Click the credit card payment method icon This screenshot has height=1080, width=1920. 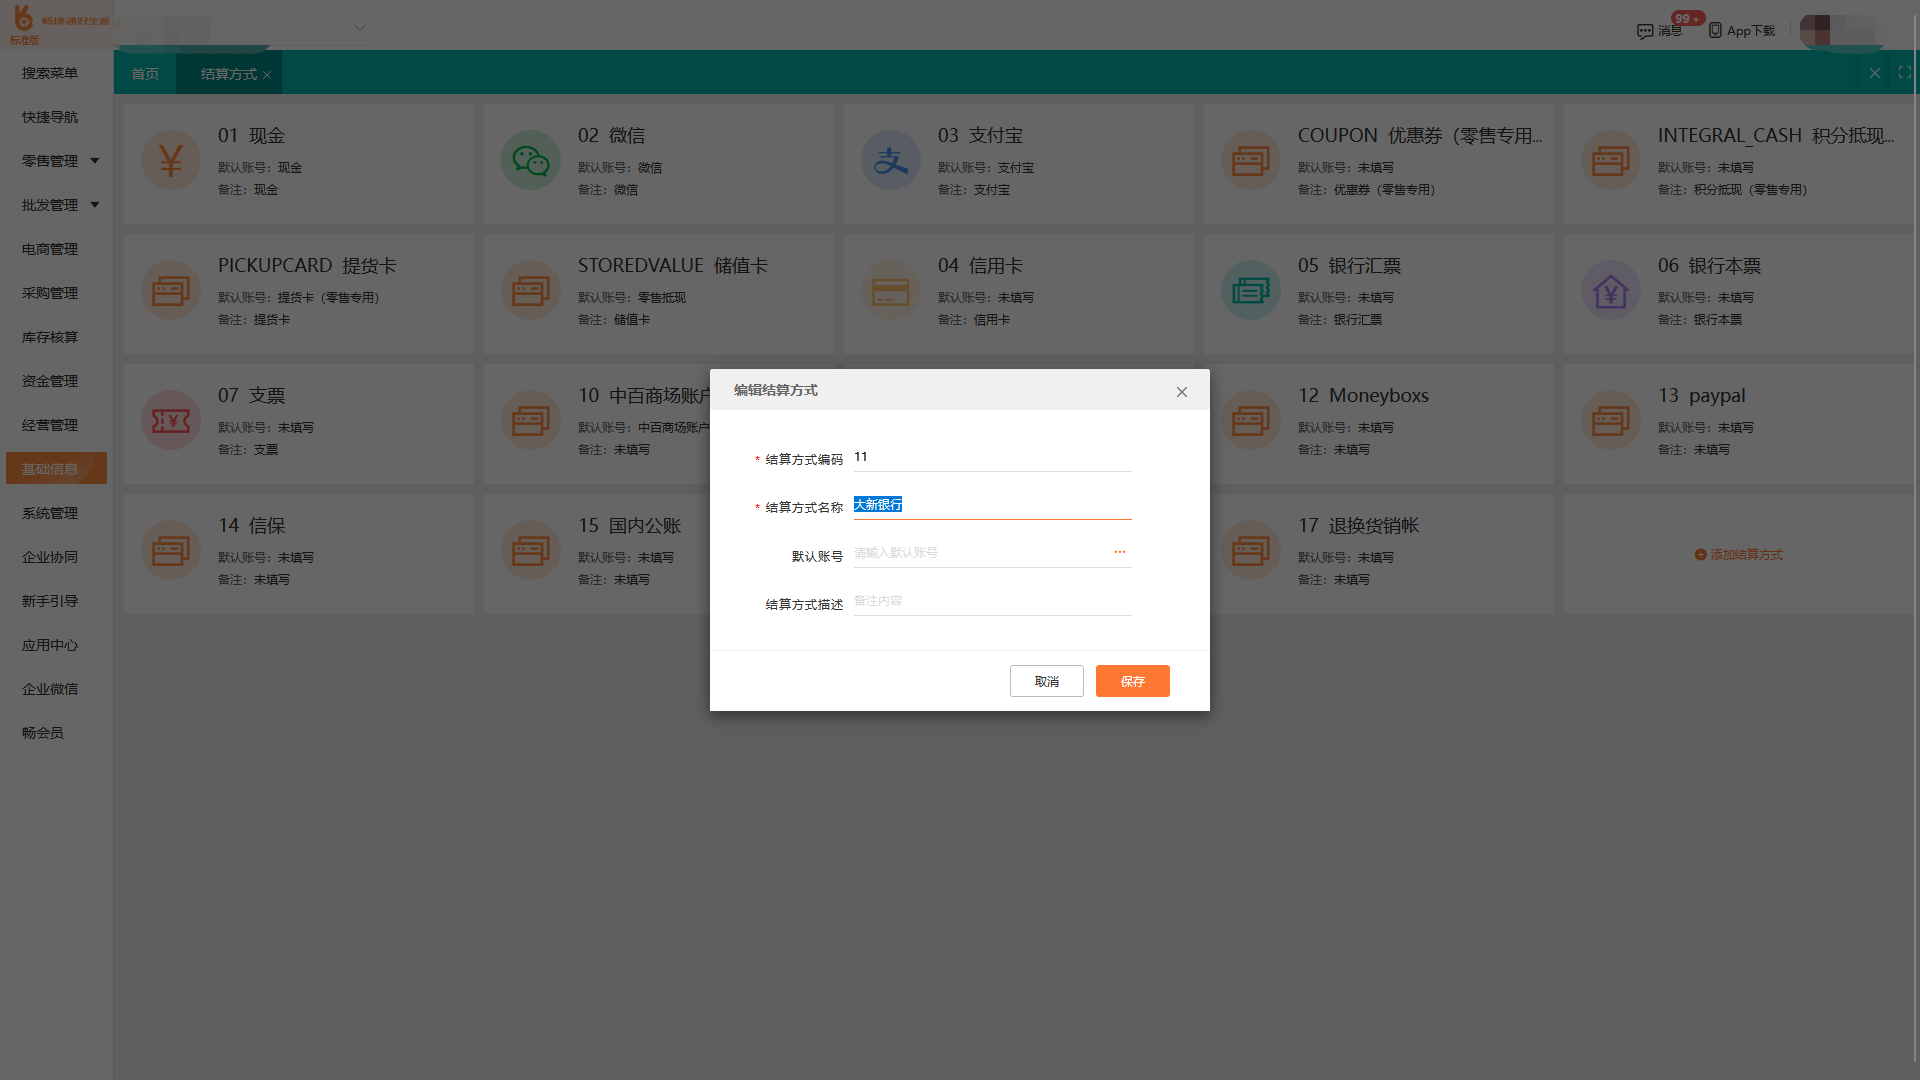coord(890,289)
